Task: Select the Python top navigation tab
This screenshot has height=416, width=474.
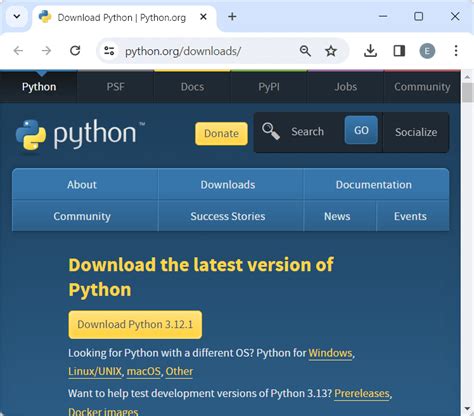Action: pos(39,87)
